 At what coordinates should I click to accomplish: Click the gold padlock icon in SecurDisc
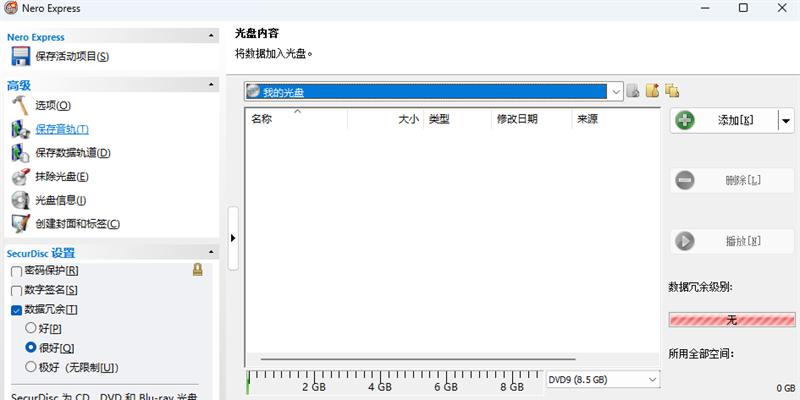point(198,270)
